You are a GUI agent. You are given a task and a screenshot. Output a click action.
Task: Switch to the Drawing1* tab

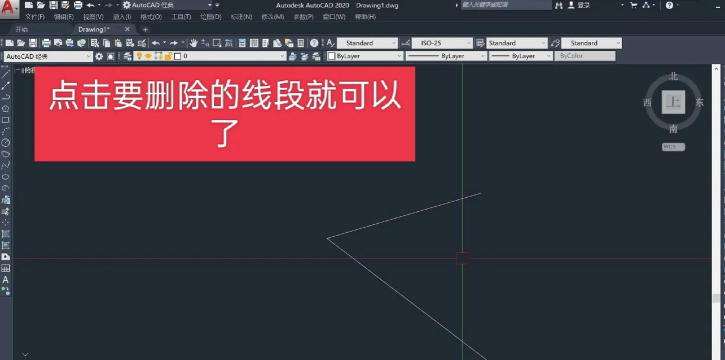tap(93, 29)
